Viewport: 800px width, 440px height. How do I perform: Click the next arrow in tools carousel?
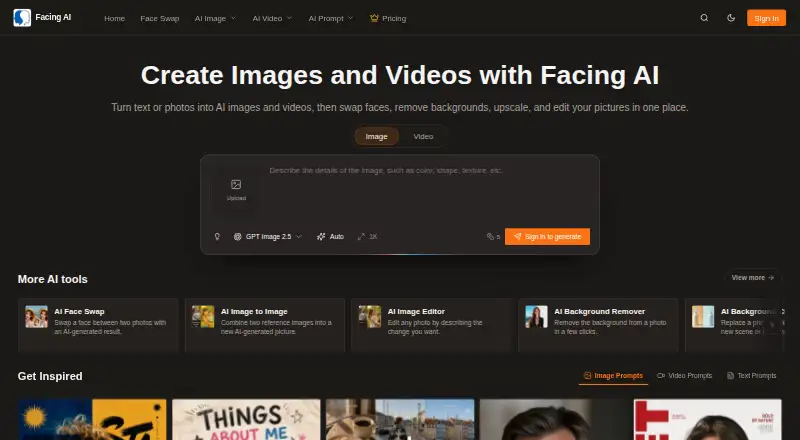tap(772, 325)
